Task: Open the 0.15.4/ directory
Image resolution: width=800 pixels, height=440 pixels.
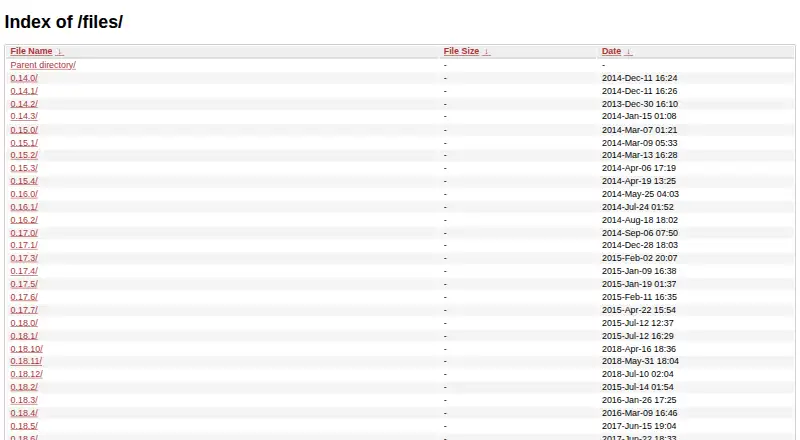Action: 24,181
